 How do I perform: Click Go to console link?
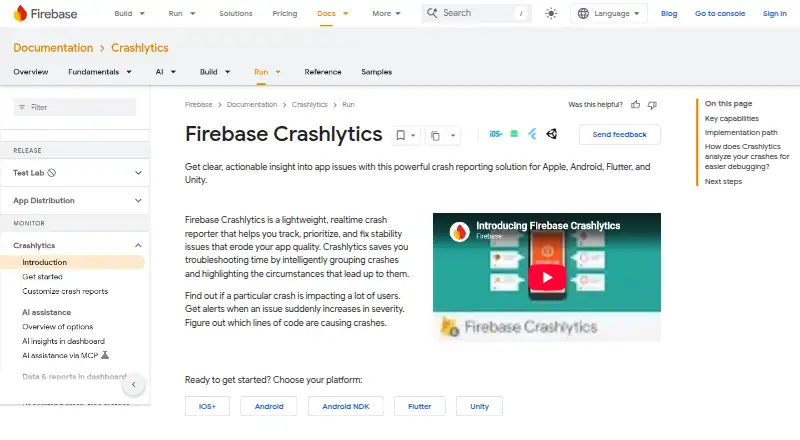pyautogui.click(x=720, y=13)
